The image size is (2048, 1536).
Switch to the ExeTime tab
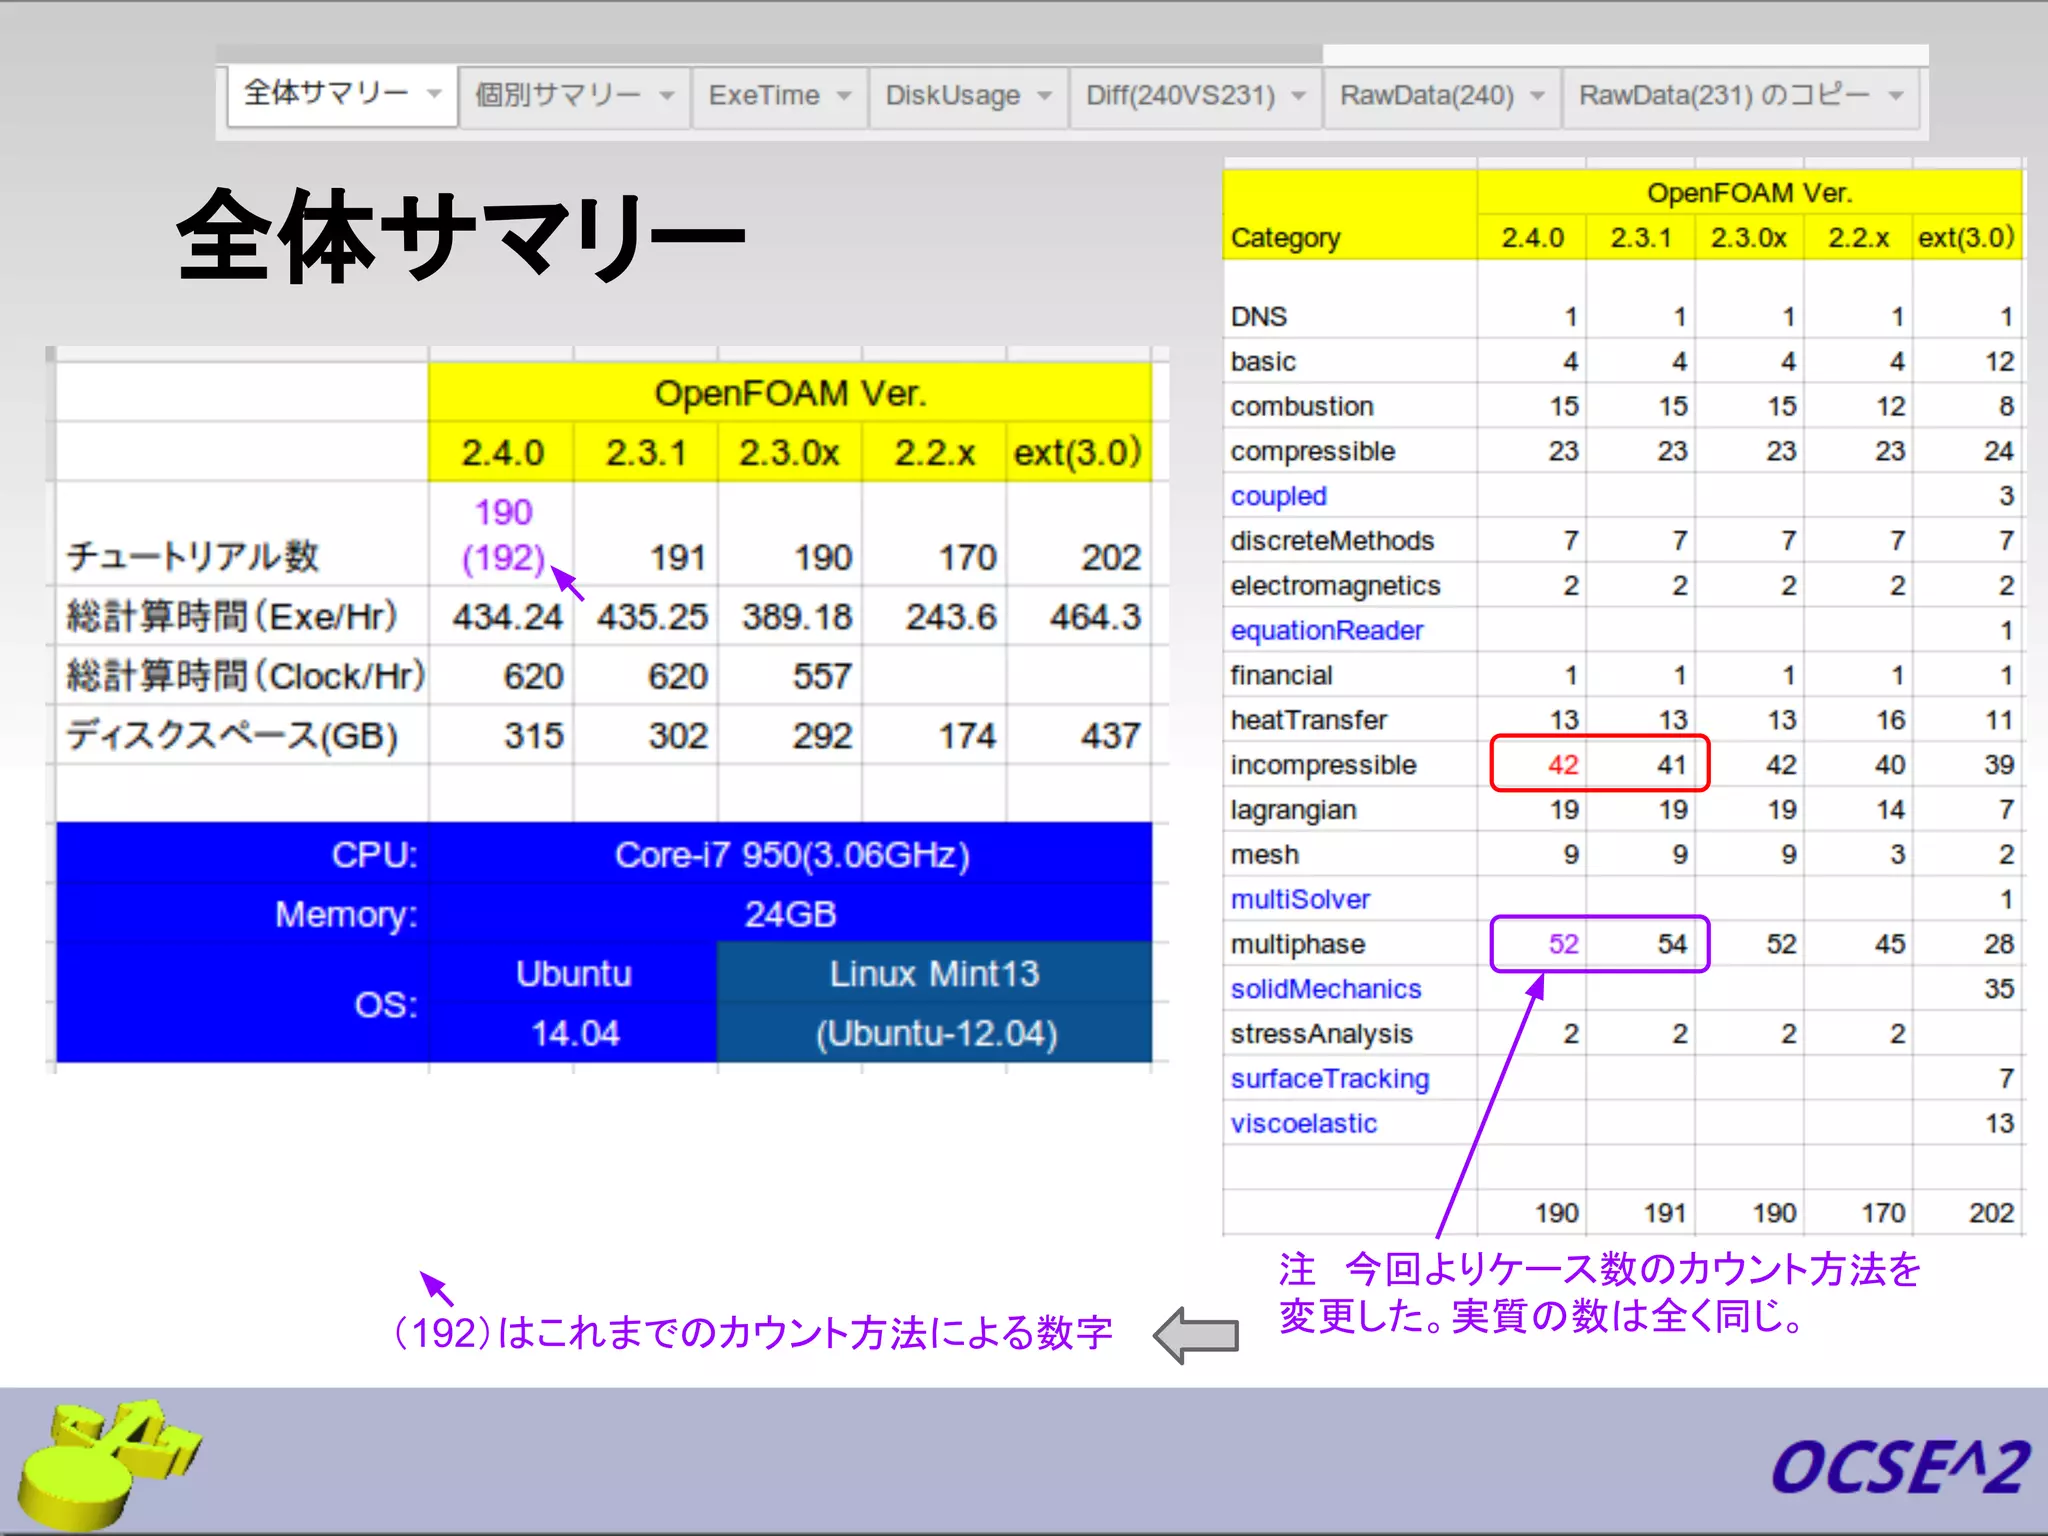click(764, 95)
